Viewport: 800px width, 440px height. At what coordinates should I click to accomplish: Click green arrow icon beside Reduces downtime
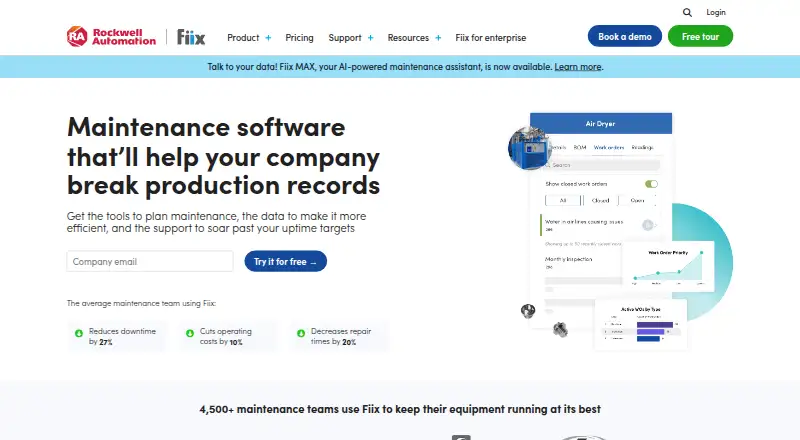[x=79, y=333]
